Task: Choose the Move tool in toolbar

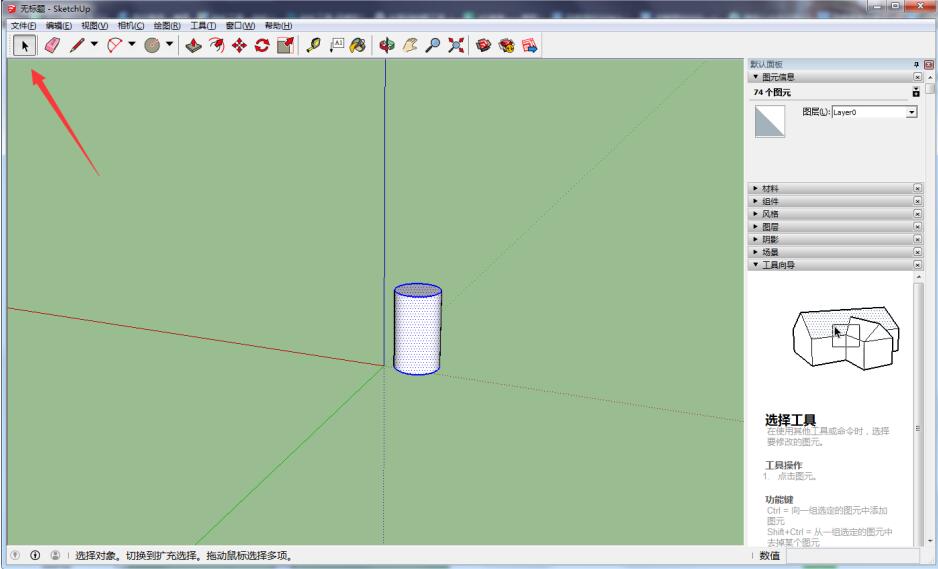Action: click(239, 45)
